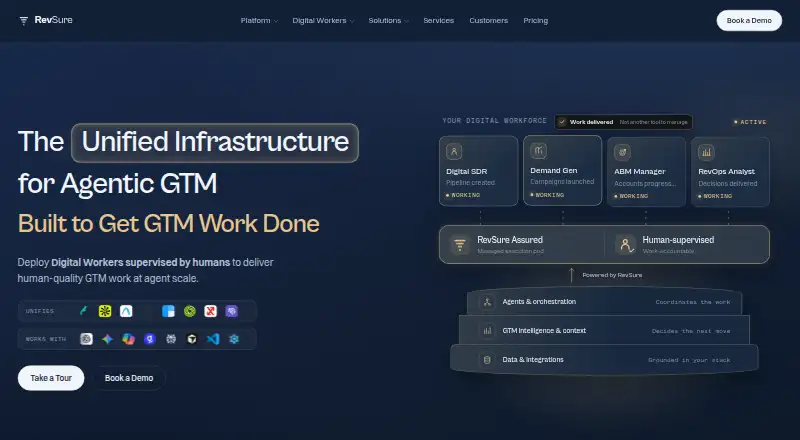
Task: Click the Data & integrations layer text
Action: click(533, 360)
